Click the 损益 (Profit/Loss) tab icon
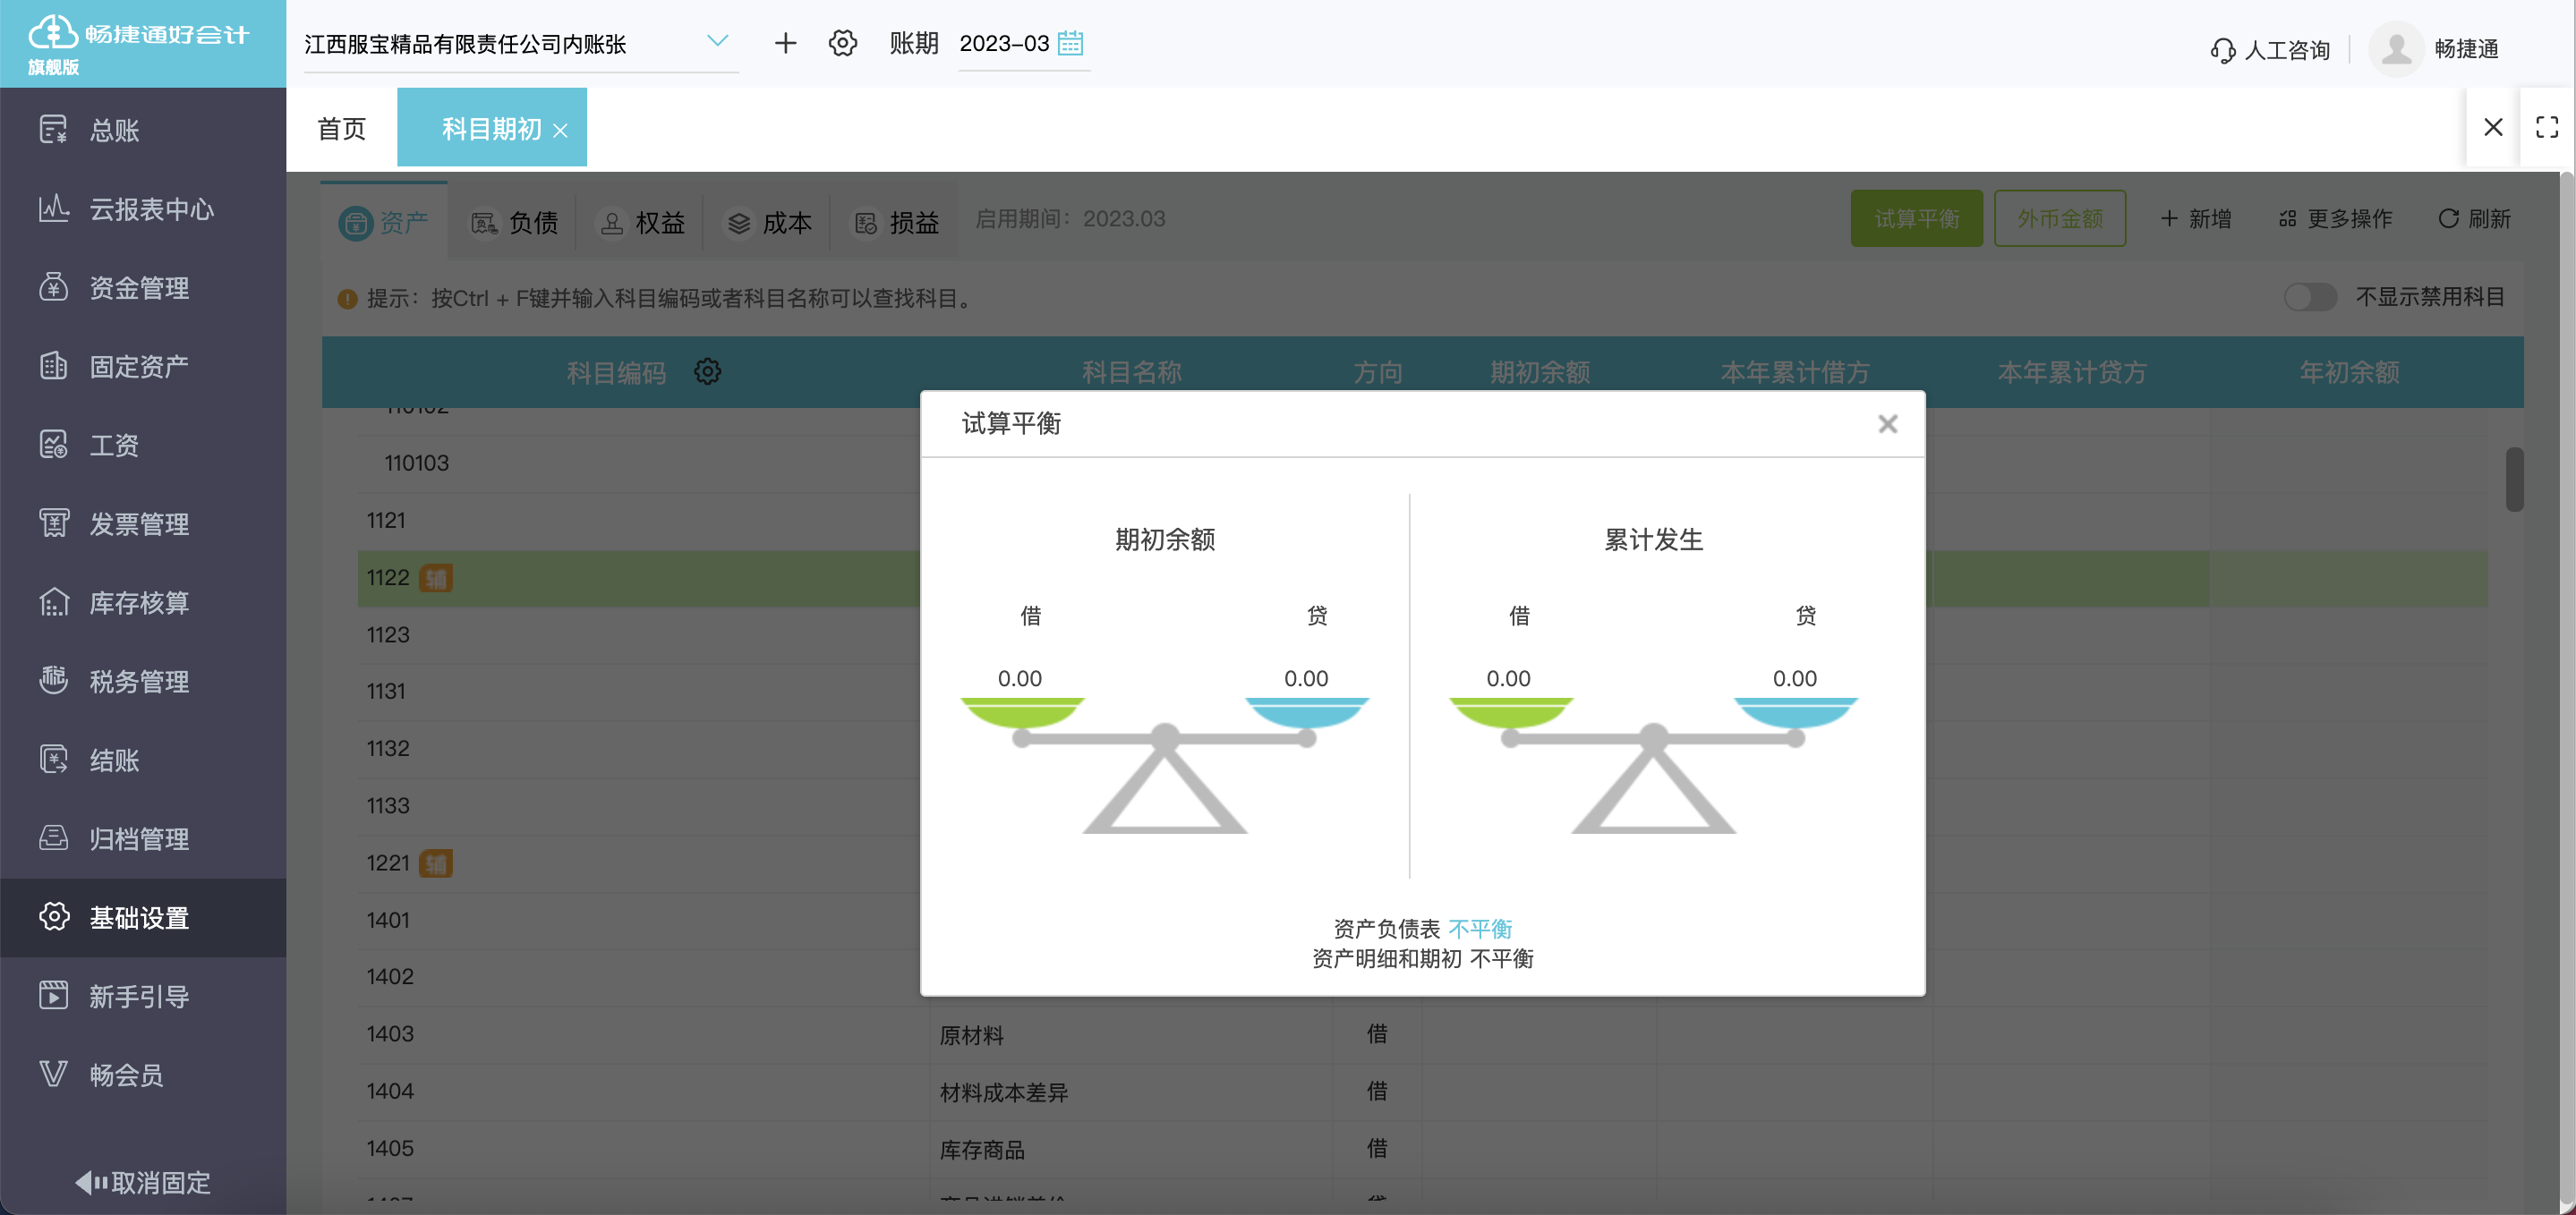The height and width of the screenshot is (1215, 2576). pos(866,222)
